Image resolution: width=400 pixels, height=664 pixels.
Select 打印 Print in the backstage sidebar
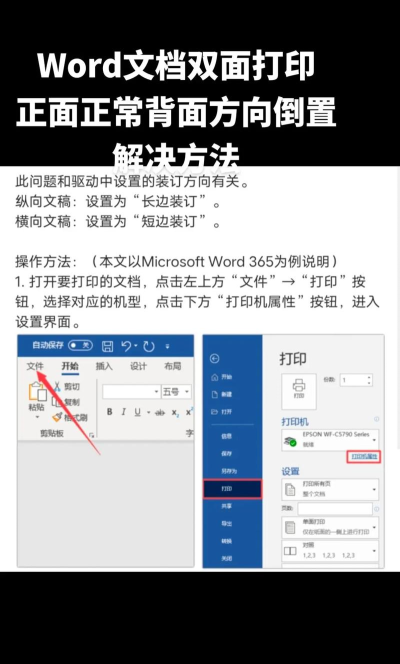click(232, 489)
